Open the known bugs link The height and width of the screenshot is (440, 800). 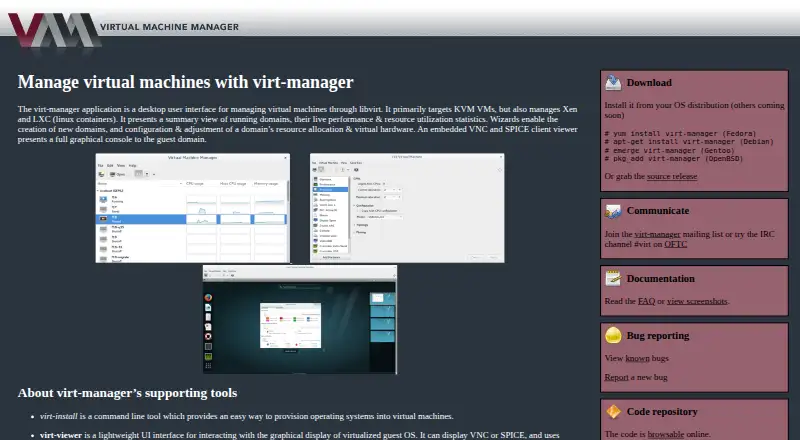tap(638, 358)
